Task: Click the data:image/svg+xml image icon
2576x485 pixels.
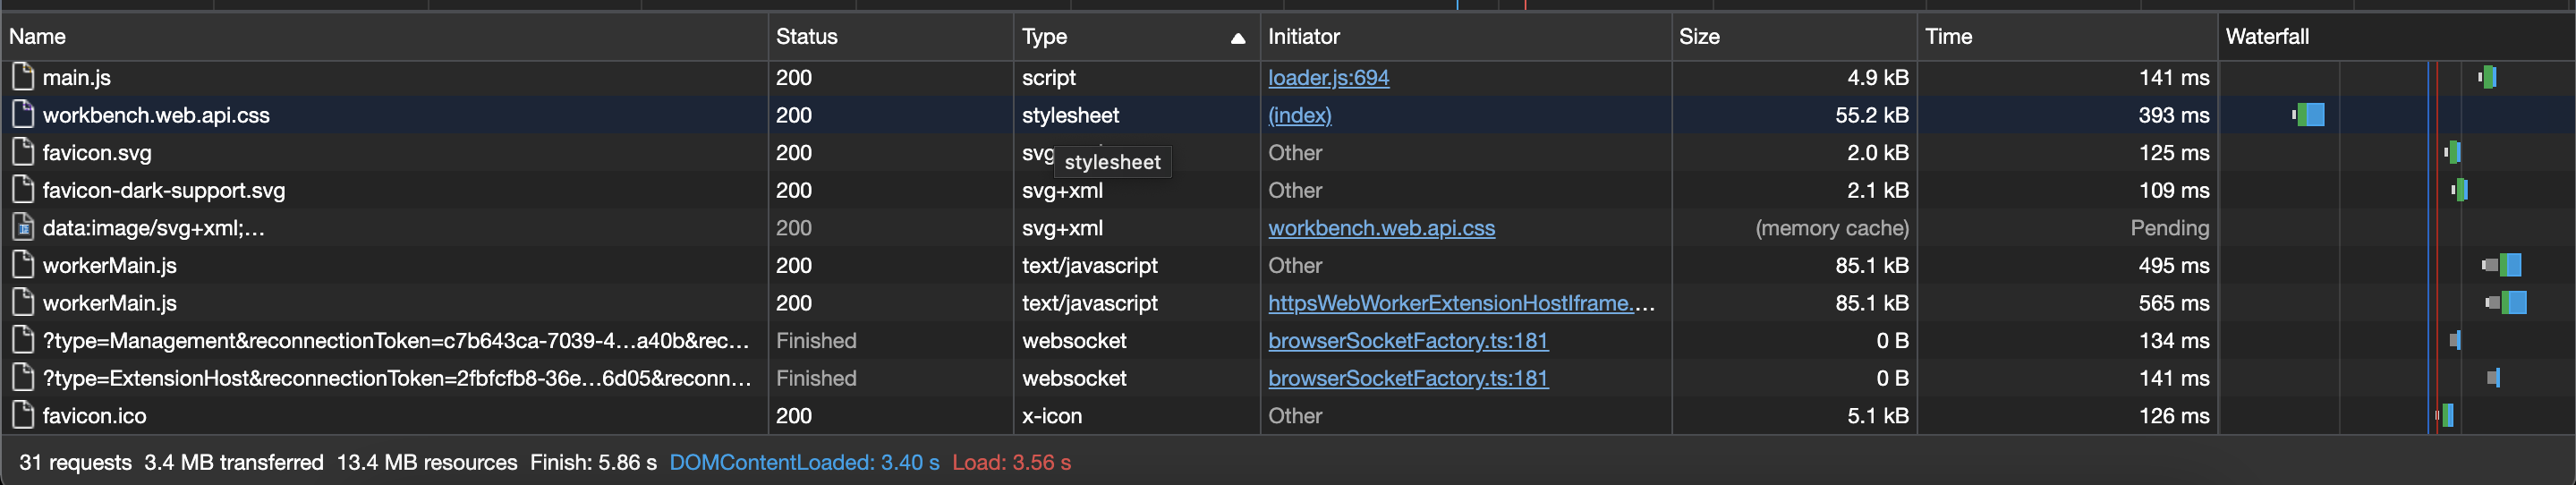Action: coord(22,228)
